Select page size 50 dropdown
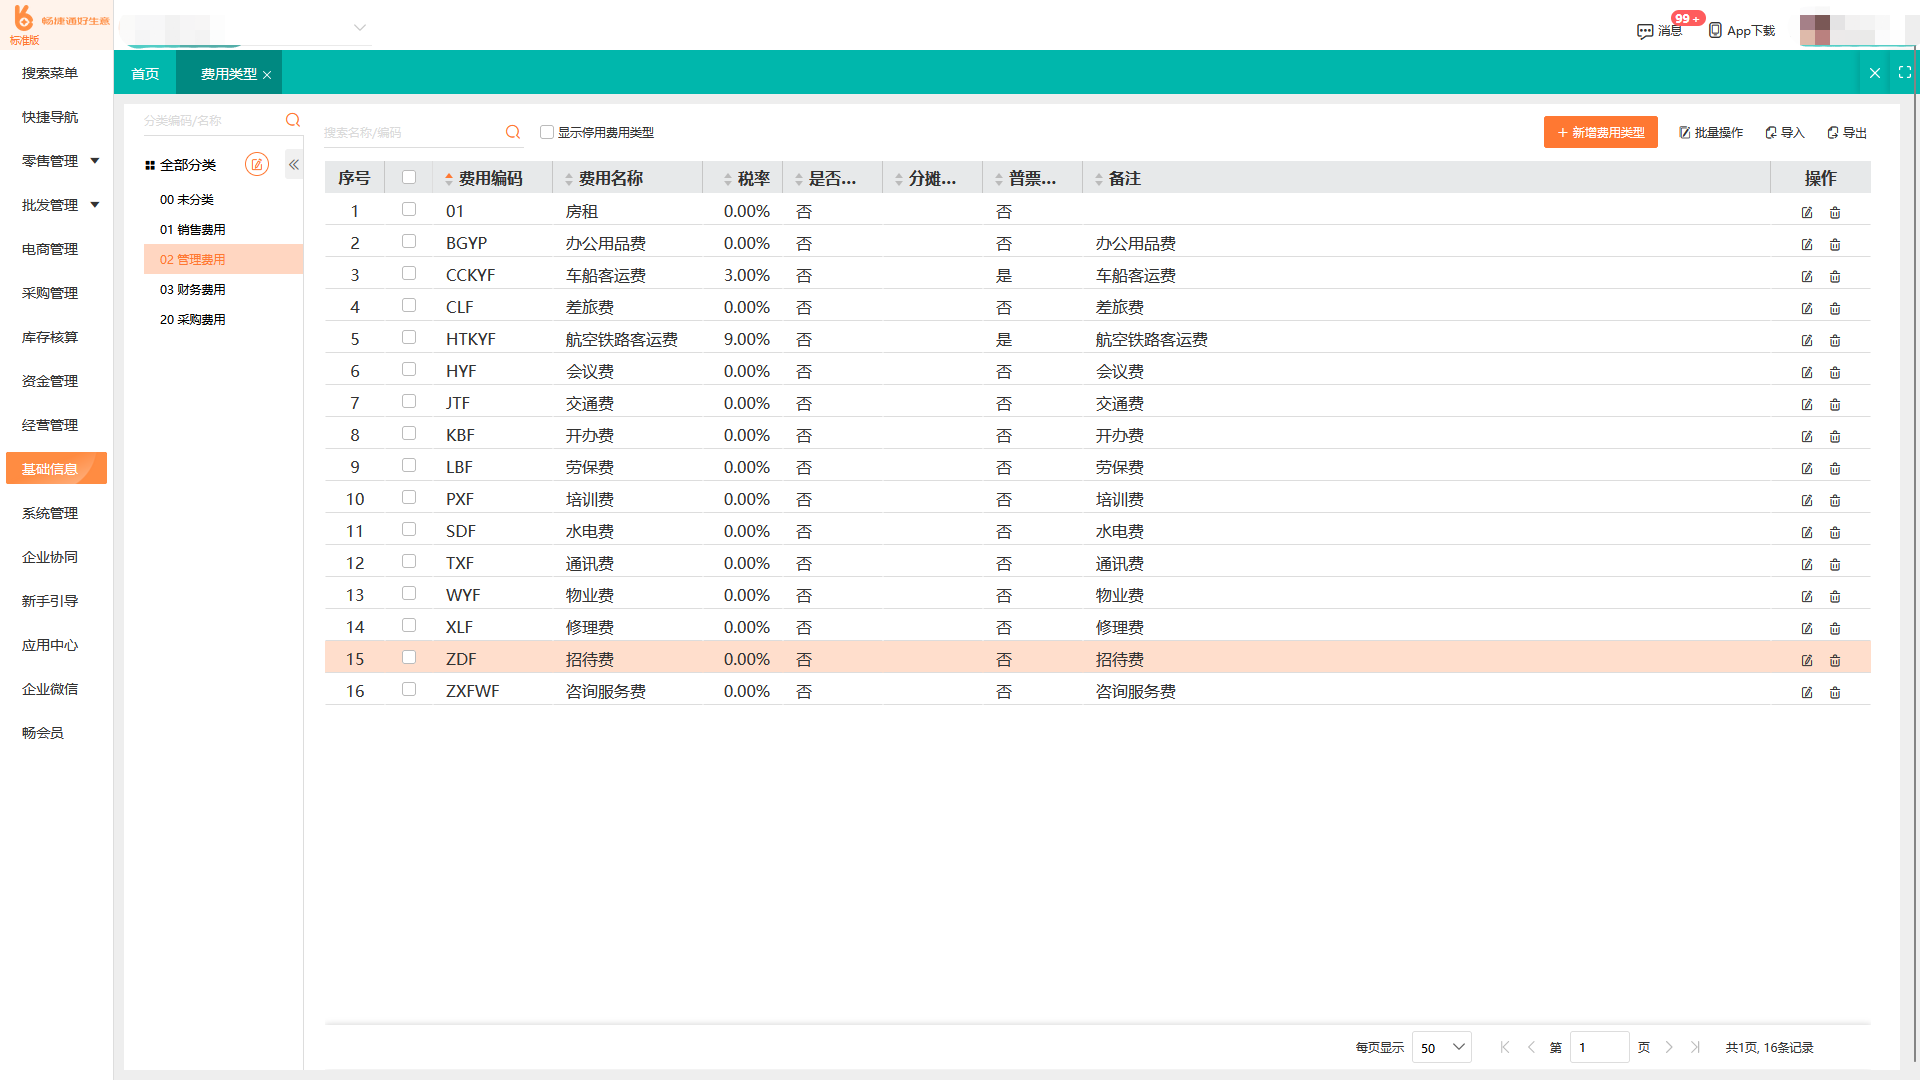Viewport: 1920px width, 1080px height. click(1441, 1048)
